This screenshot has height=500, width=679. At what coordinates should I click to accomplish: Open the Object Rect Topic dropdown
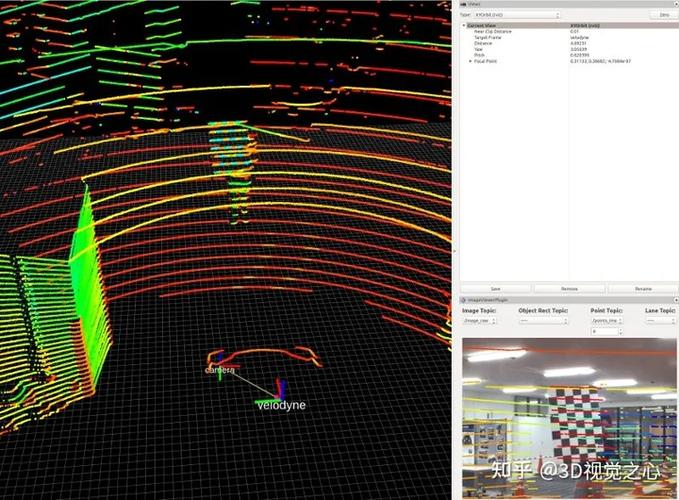543,321
